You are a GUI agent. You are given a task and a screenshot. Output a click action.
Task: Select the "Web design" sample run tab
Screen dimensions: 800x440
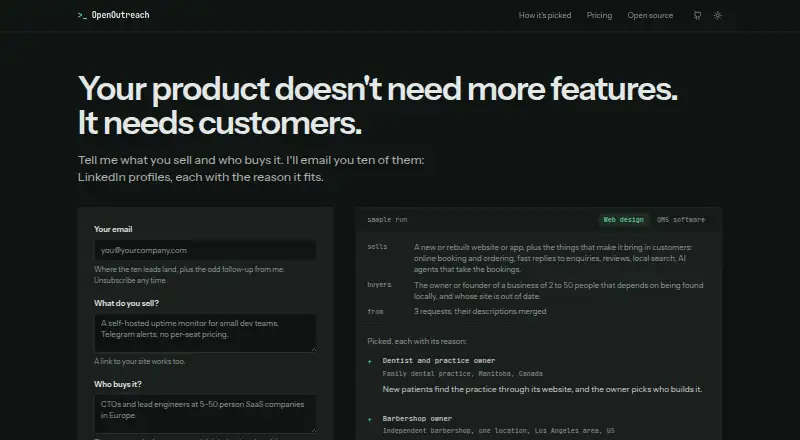pos(623,219)
